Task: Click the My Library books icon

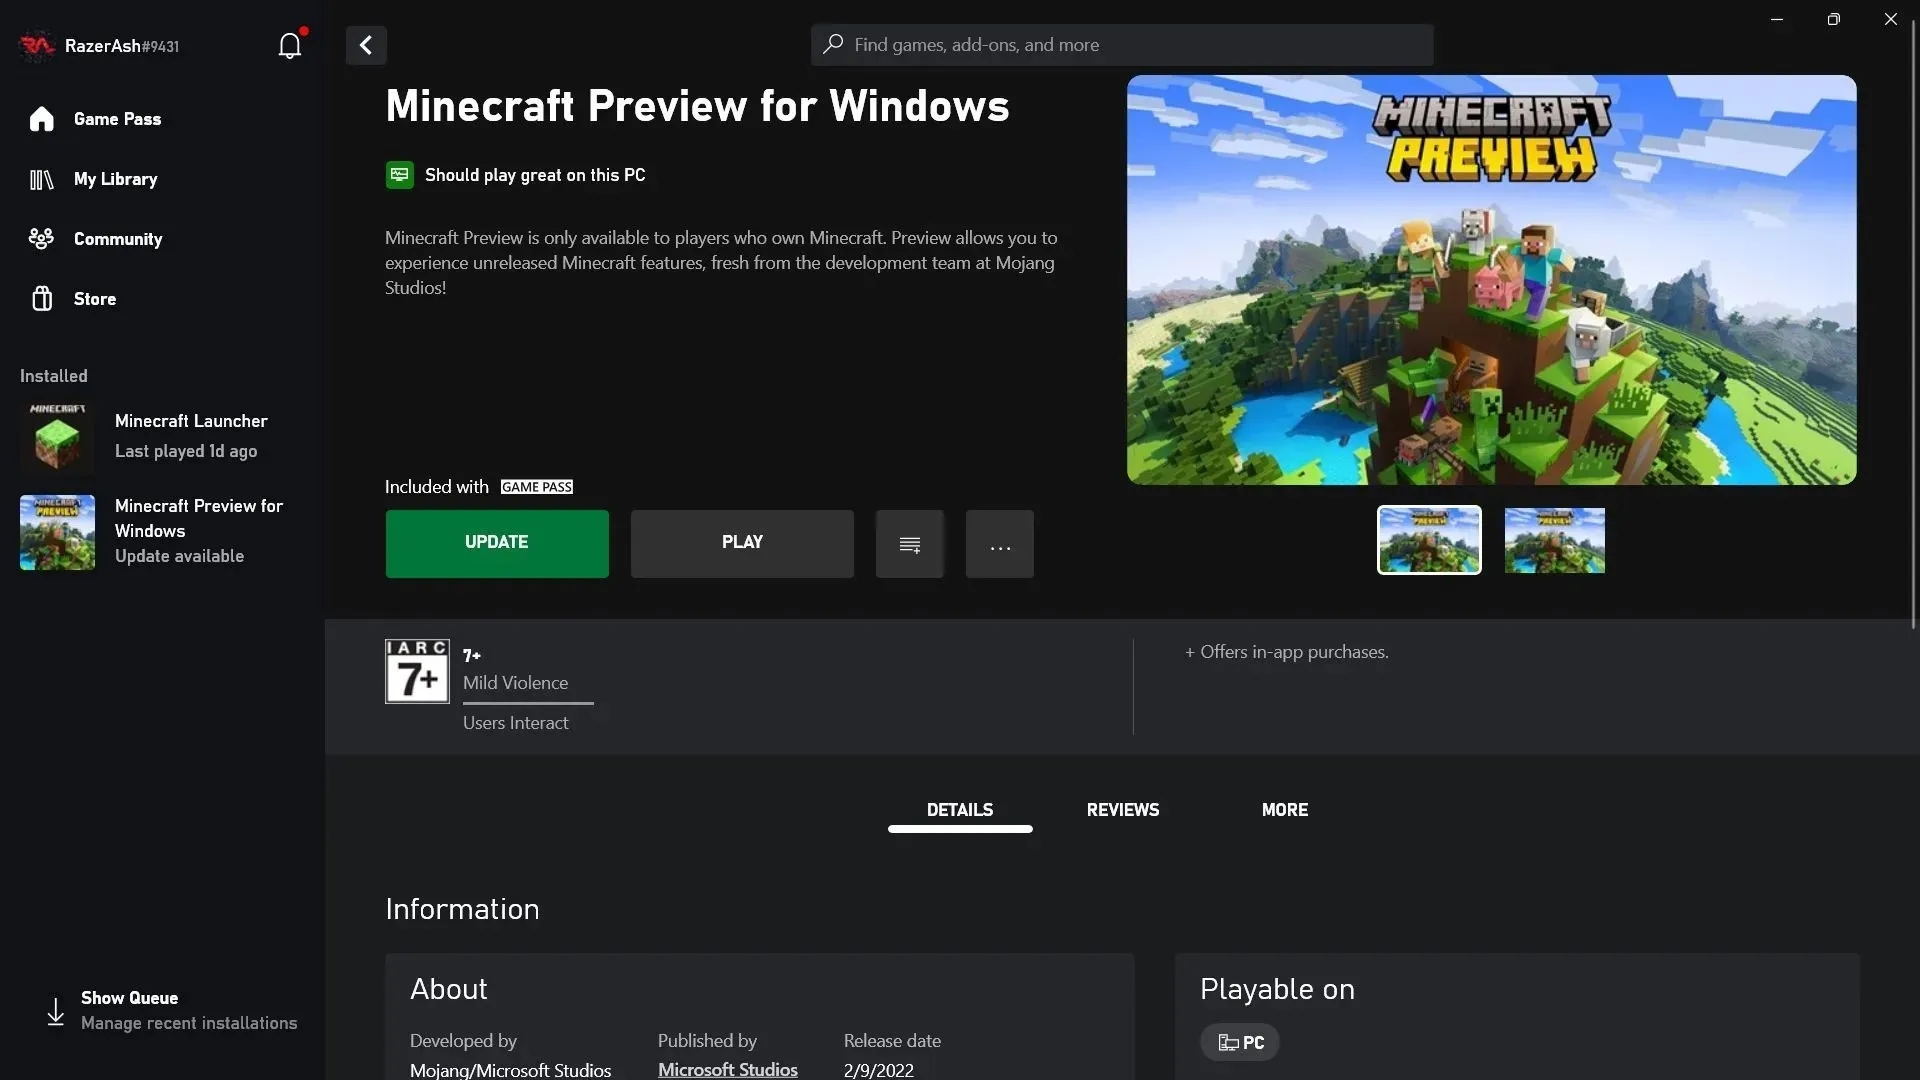Action: click(41, 179)
